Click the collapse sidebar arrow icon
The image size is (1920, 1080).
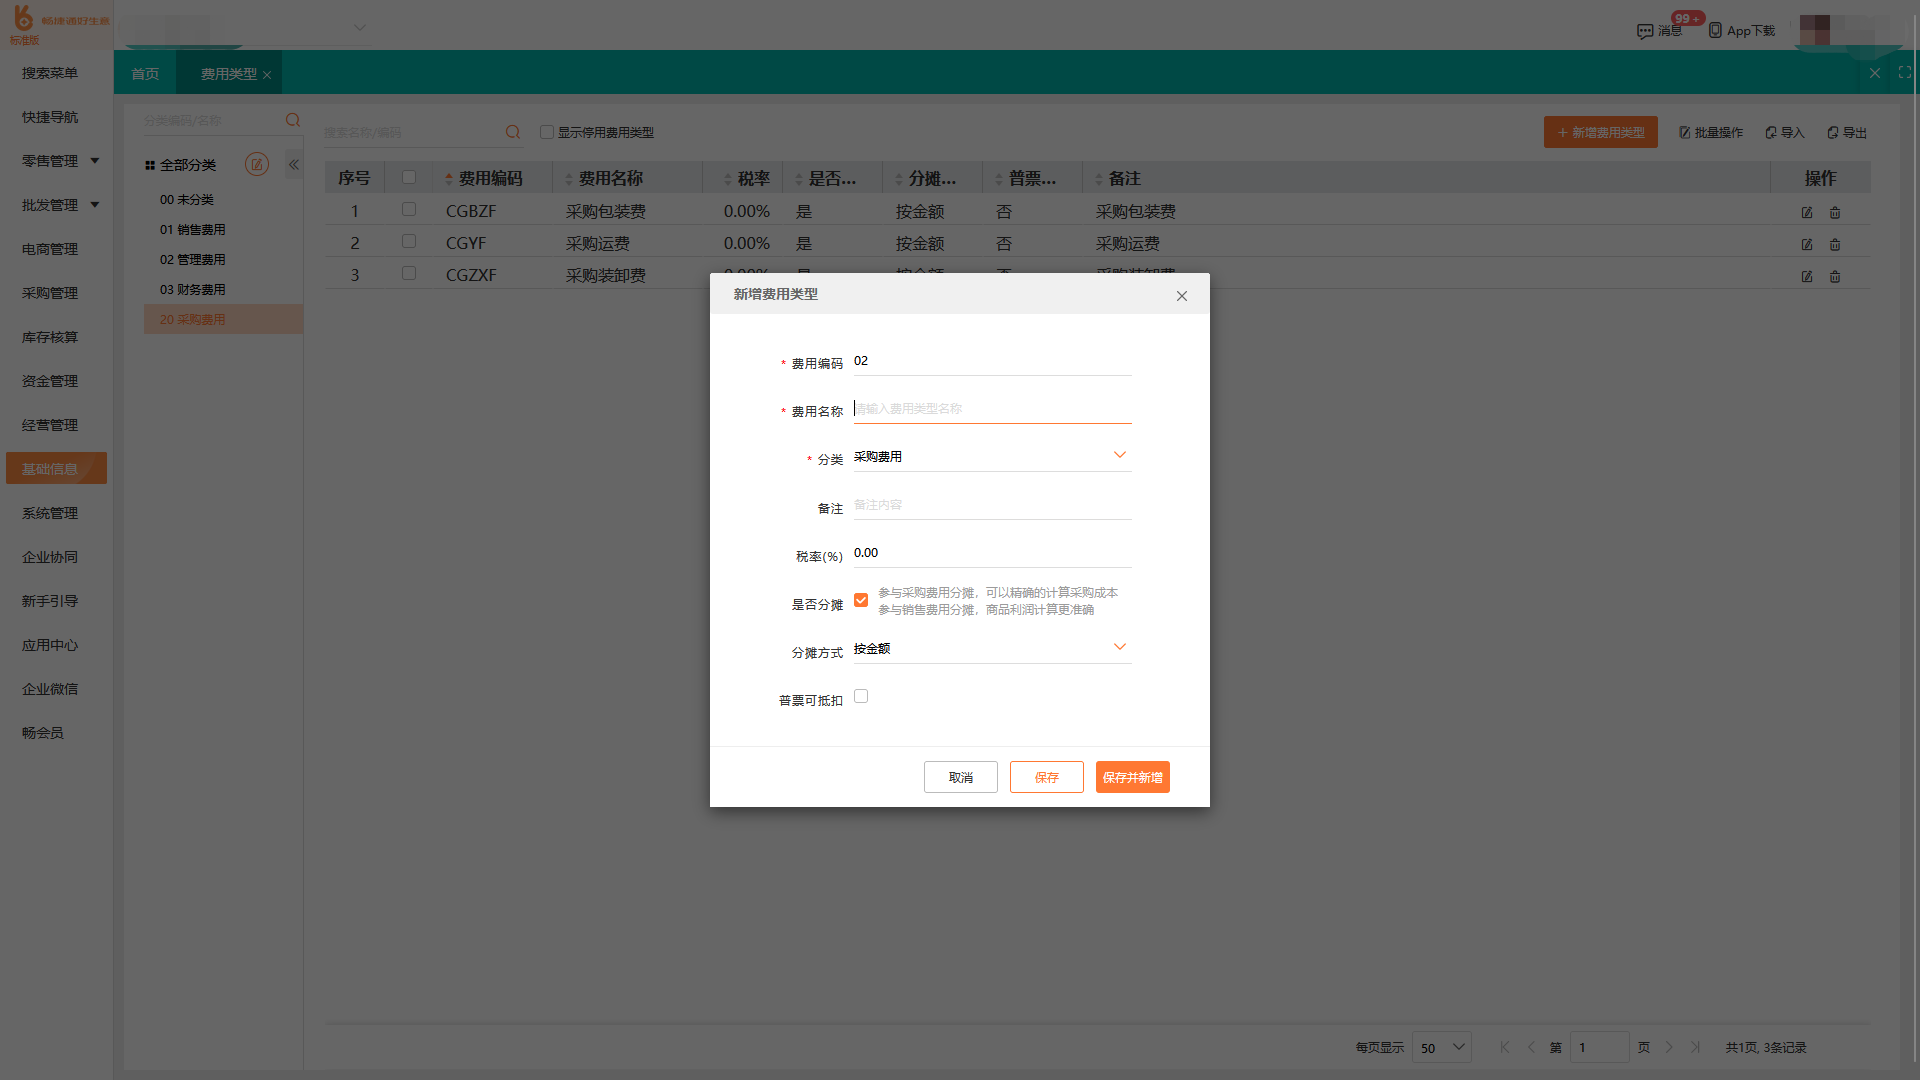point(293,164)
